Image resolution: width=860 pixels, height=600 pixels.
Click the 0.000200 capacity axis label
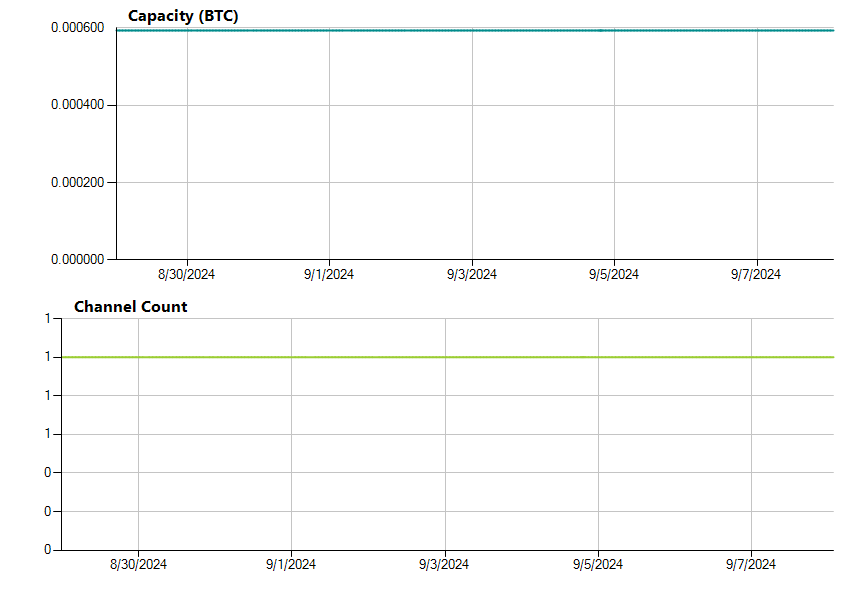[x=77, y=182]
